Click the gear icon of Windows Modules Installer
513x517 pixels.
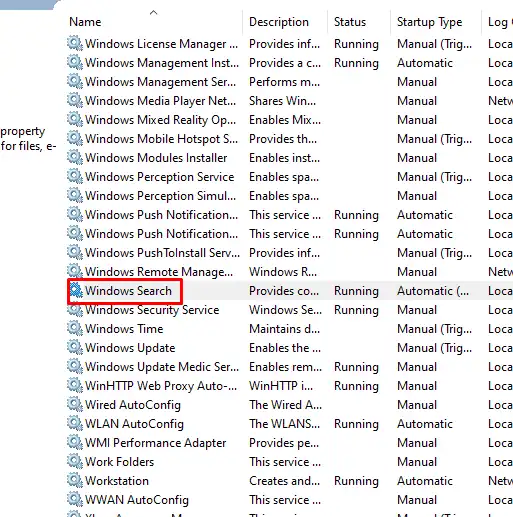[75, 158]
